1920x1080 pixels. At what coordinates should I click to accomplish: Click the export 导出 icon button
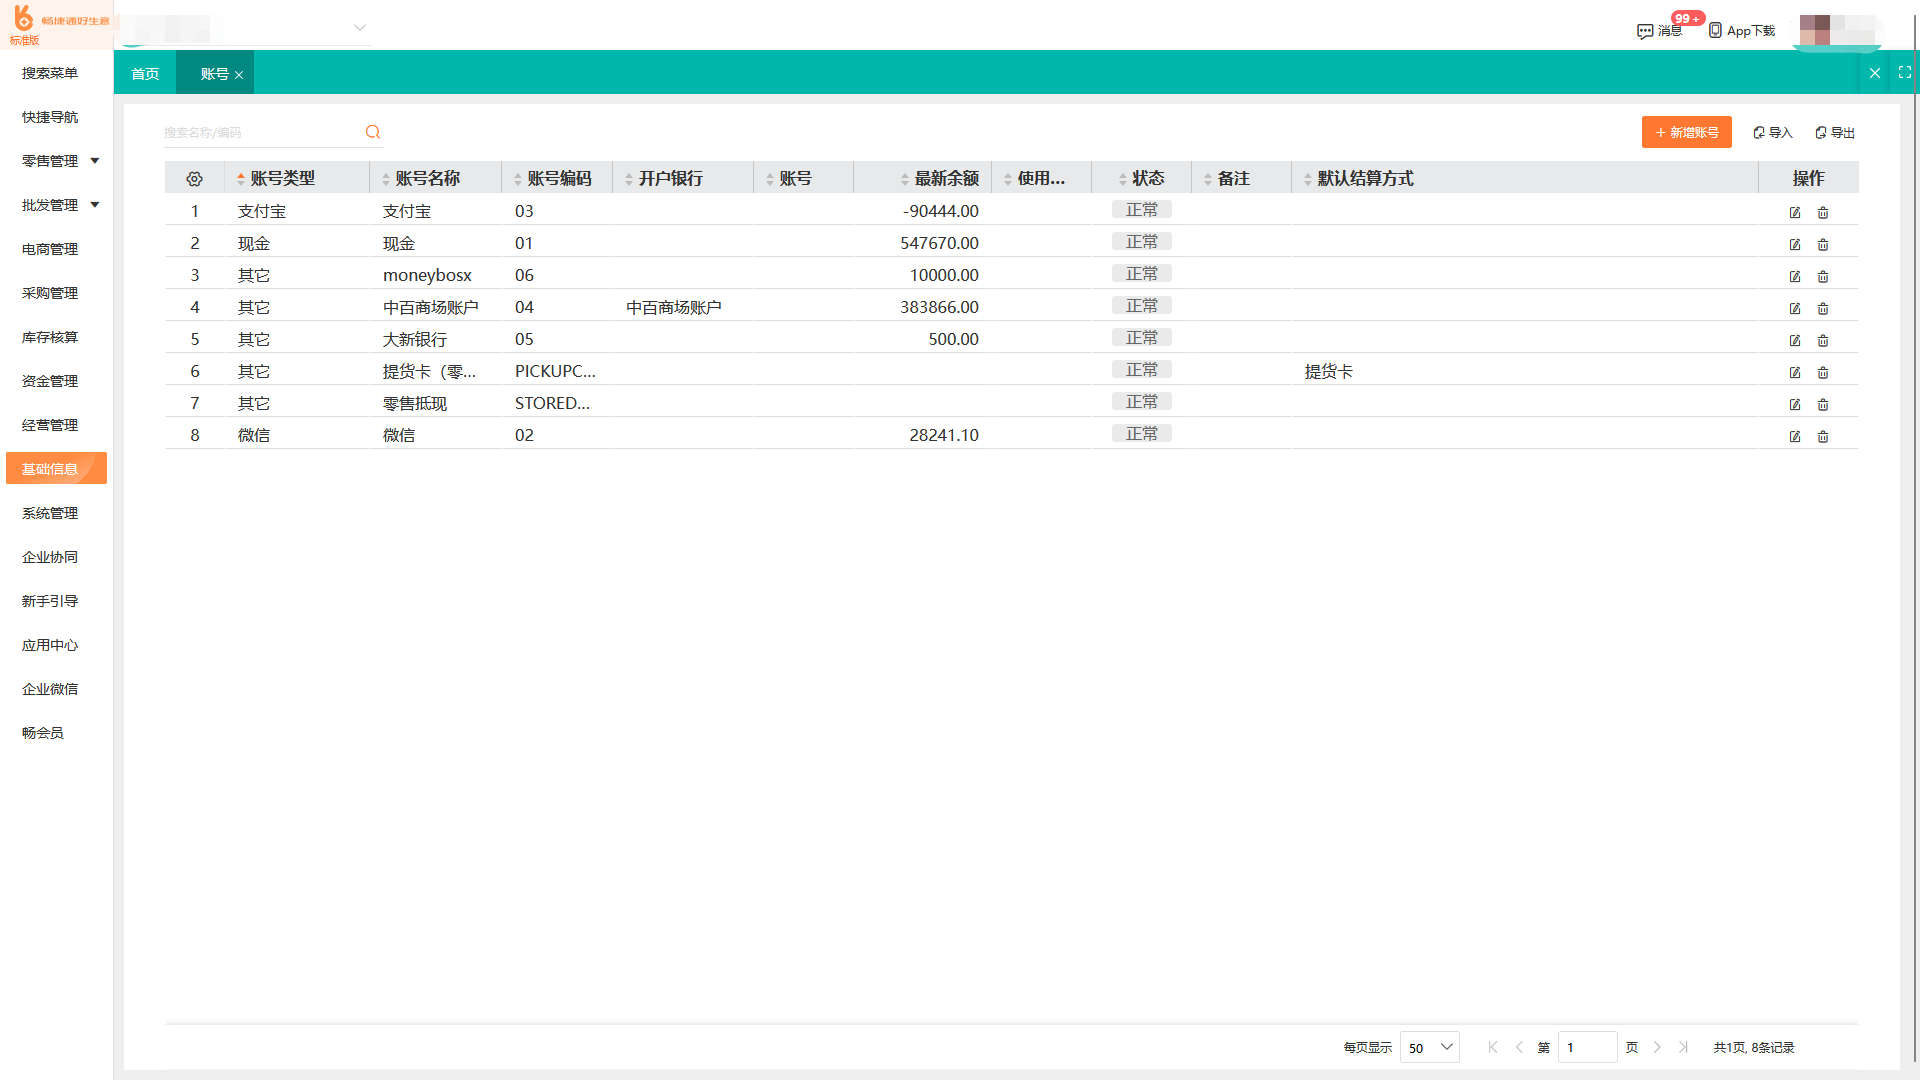click(1834, 132)
